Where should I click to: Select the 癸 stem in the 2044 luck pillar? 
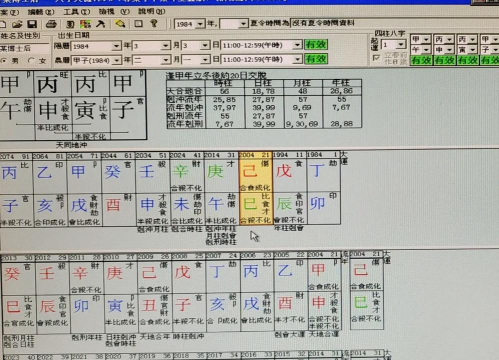pos(112,172)
